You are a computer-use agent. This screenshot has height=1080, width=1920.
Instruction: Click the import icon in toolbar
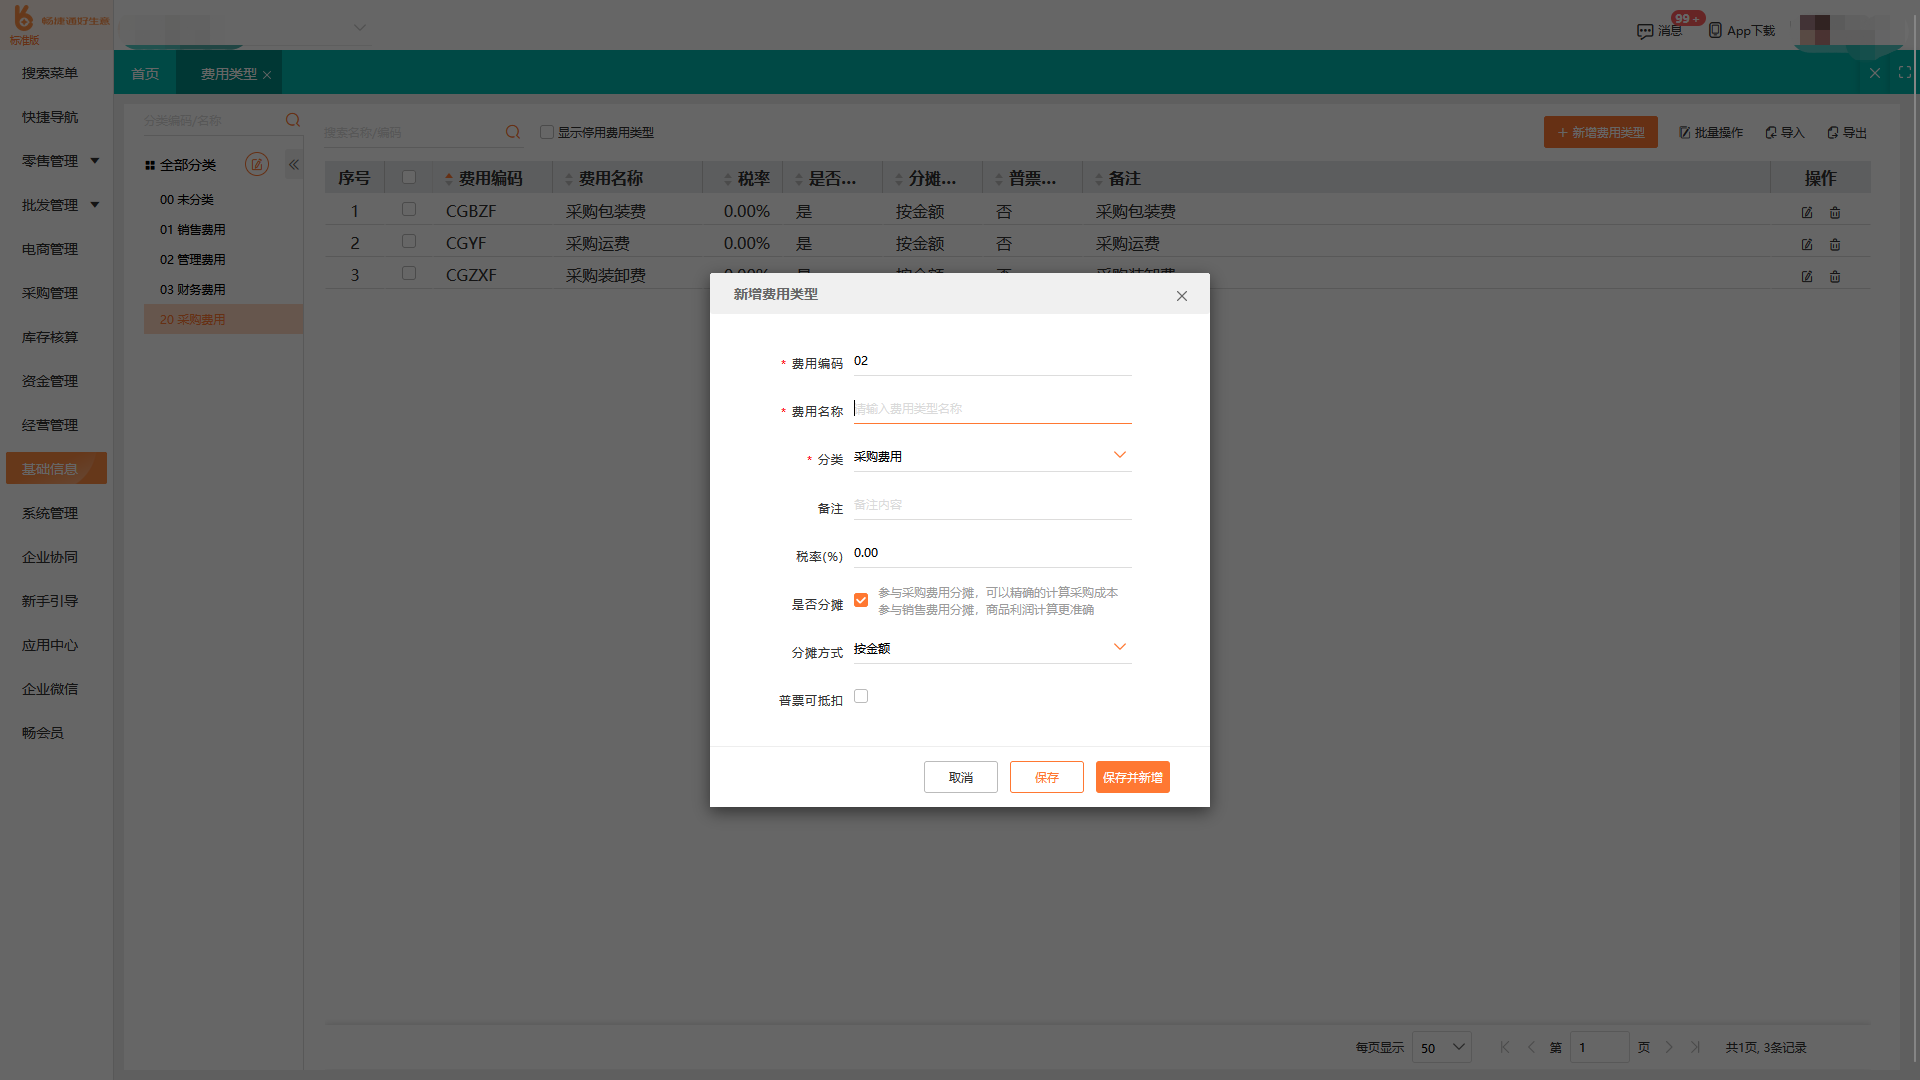click(1787, 132)
